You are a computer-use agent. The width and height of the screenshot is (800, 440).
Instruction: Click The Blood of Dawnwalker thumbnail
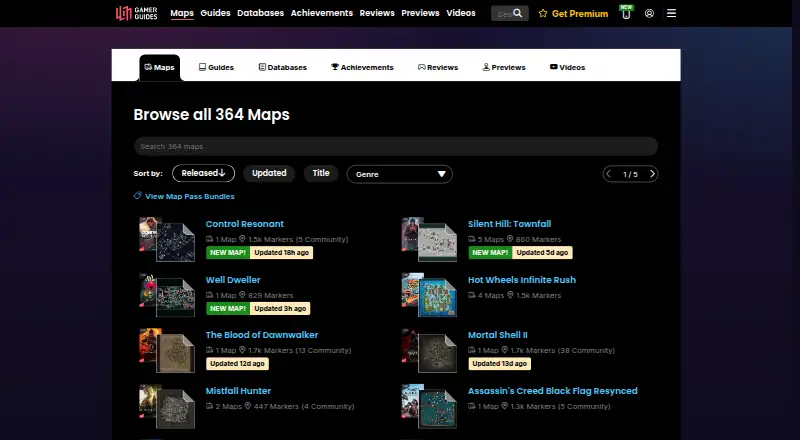coord(167,351)
